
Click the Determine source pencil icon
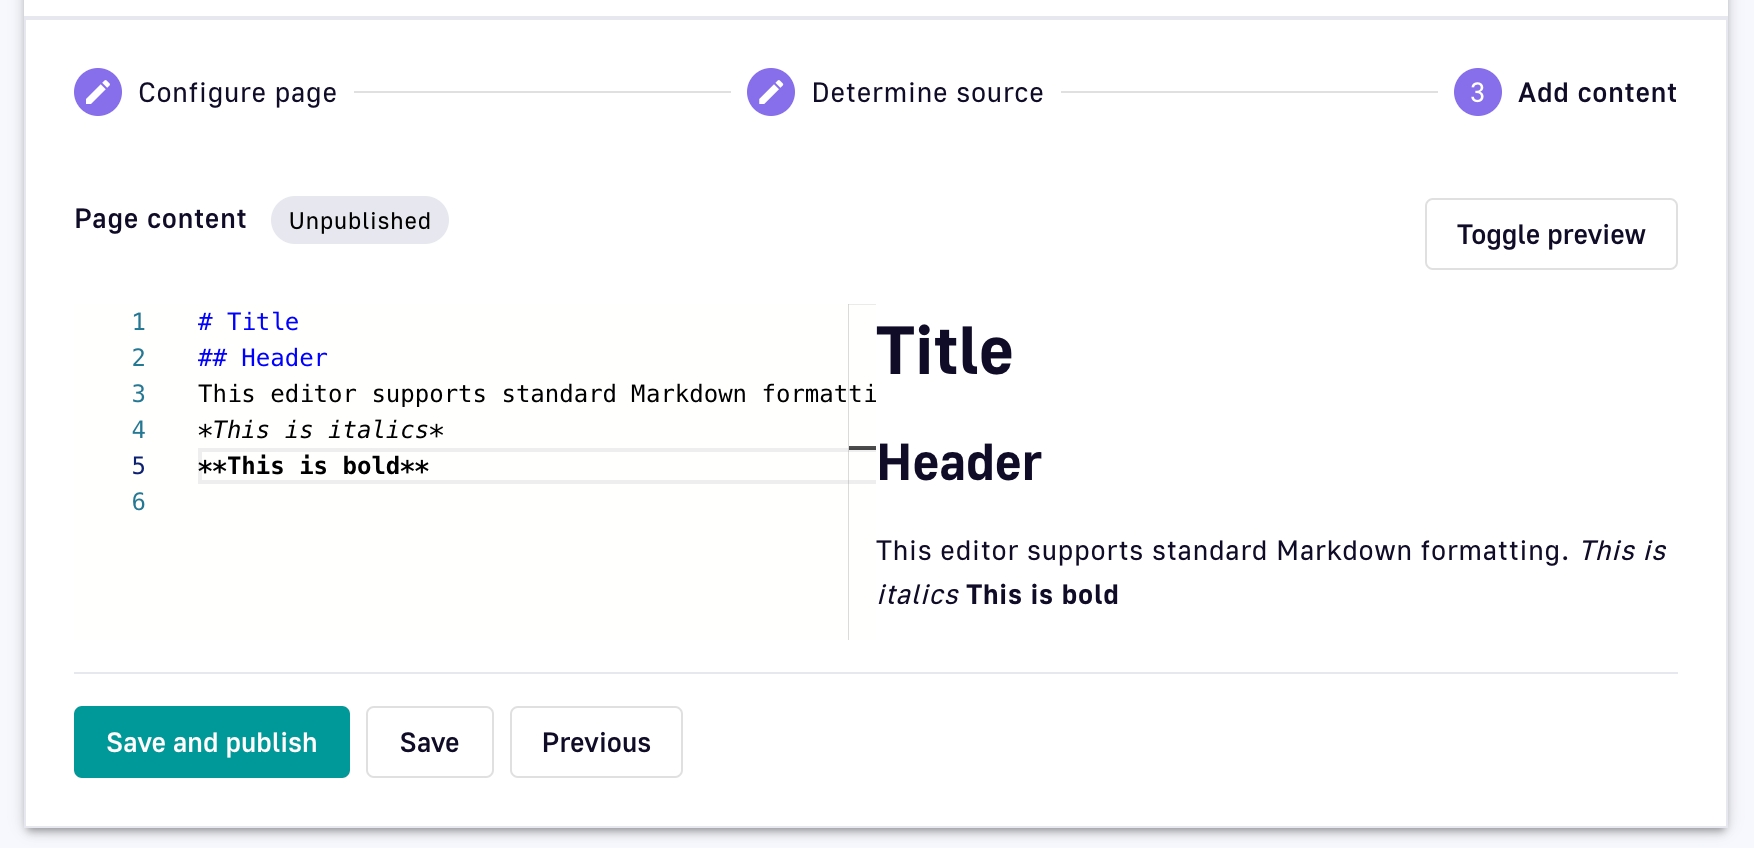click(x=771, y=93)
